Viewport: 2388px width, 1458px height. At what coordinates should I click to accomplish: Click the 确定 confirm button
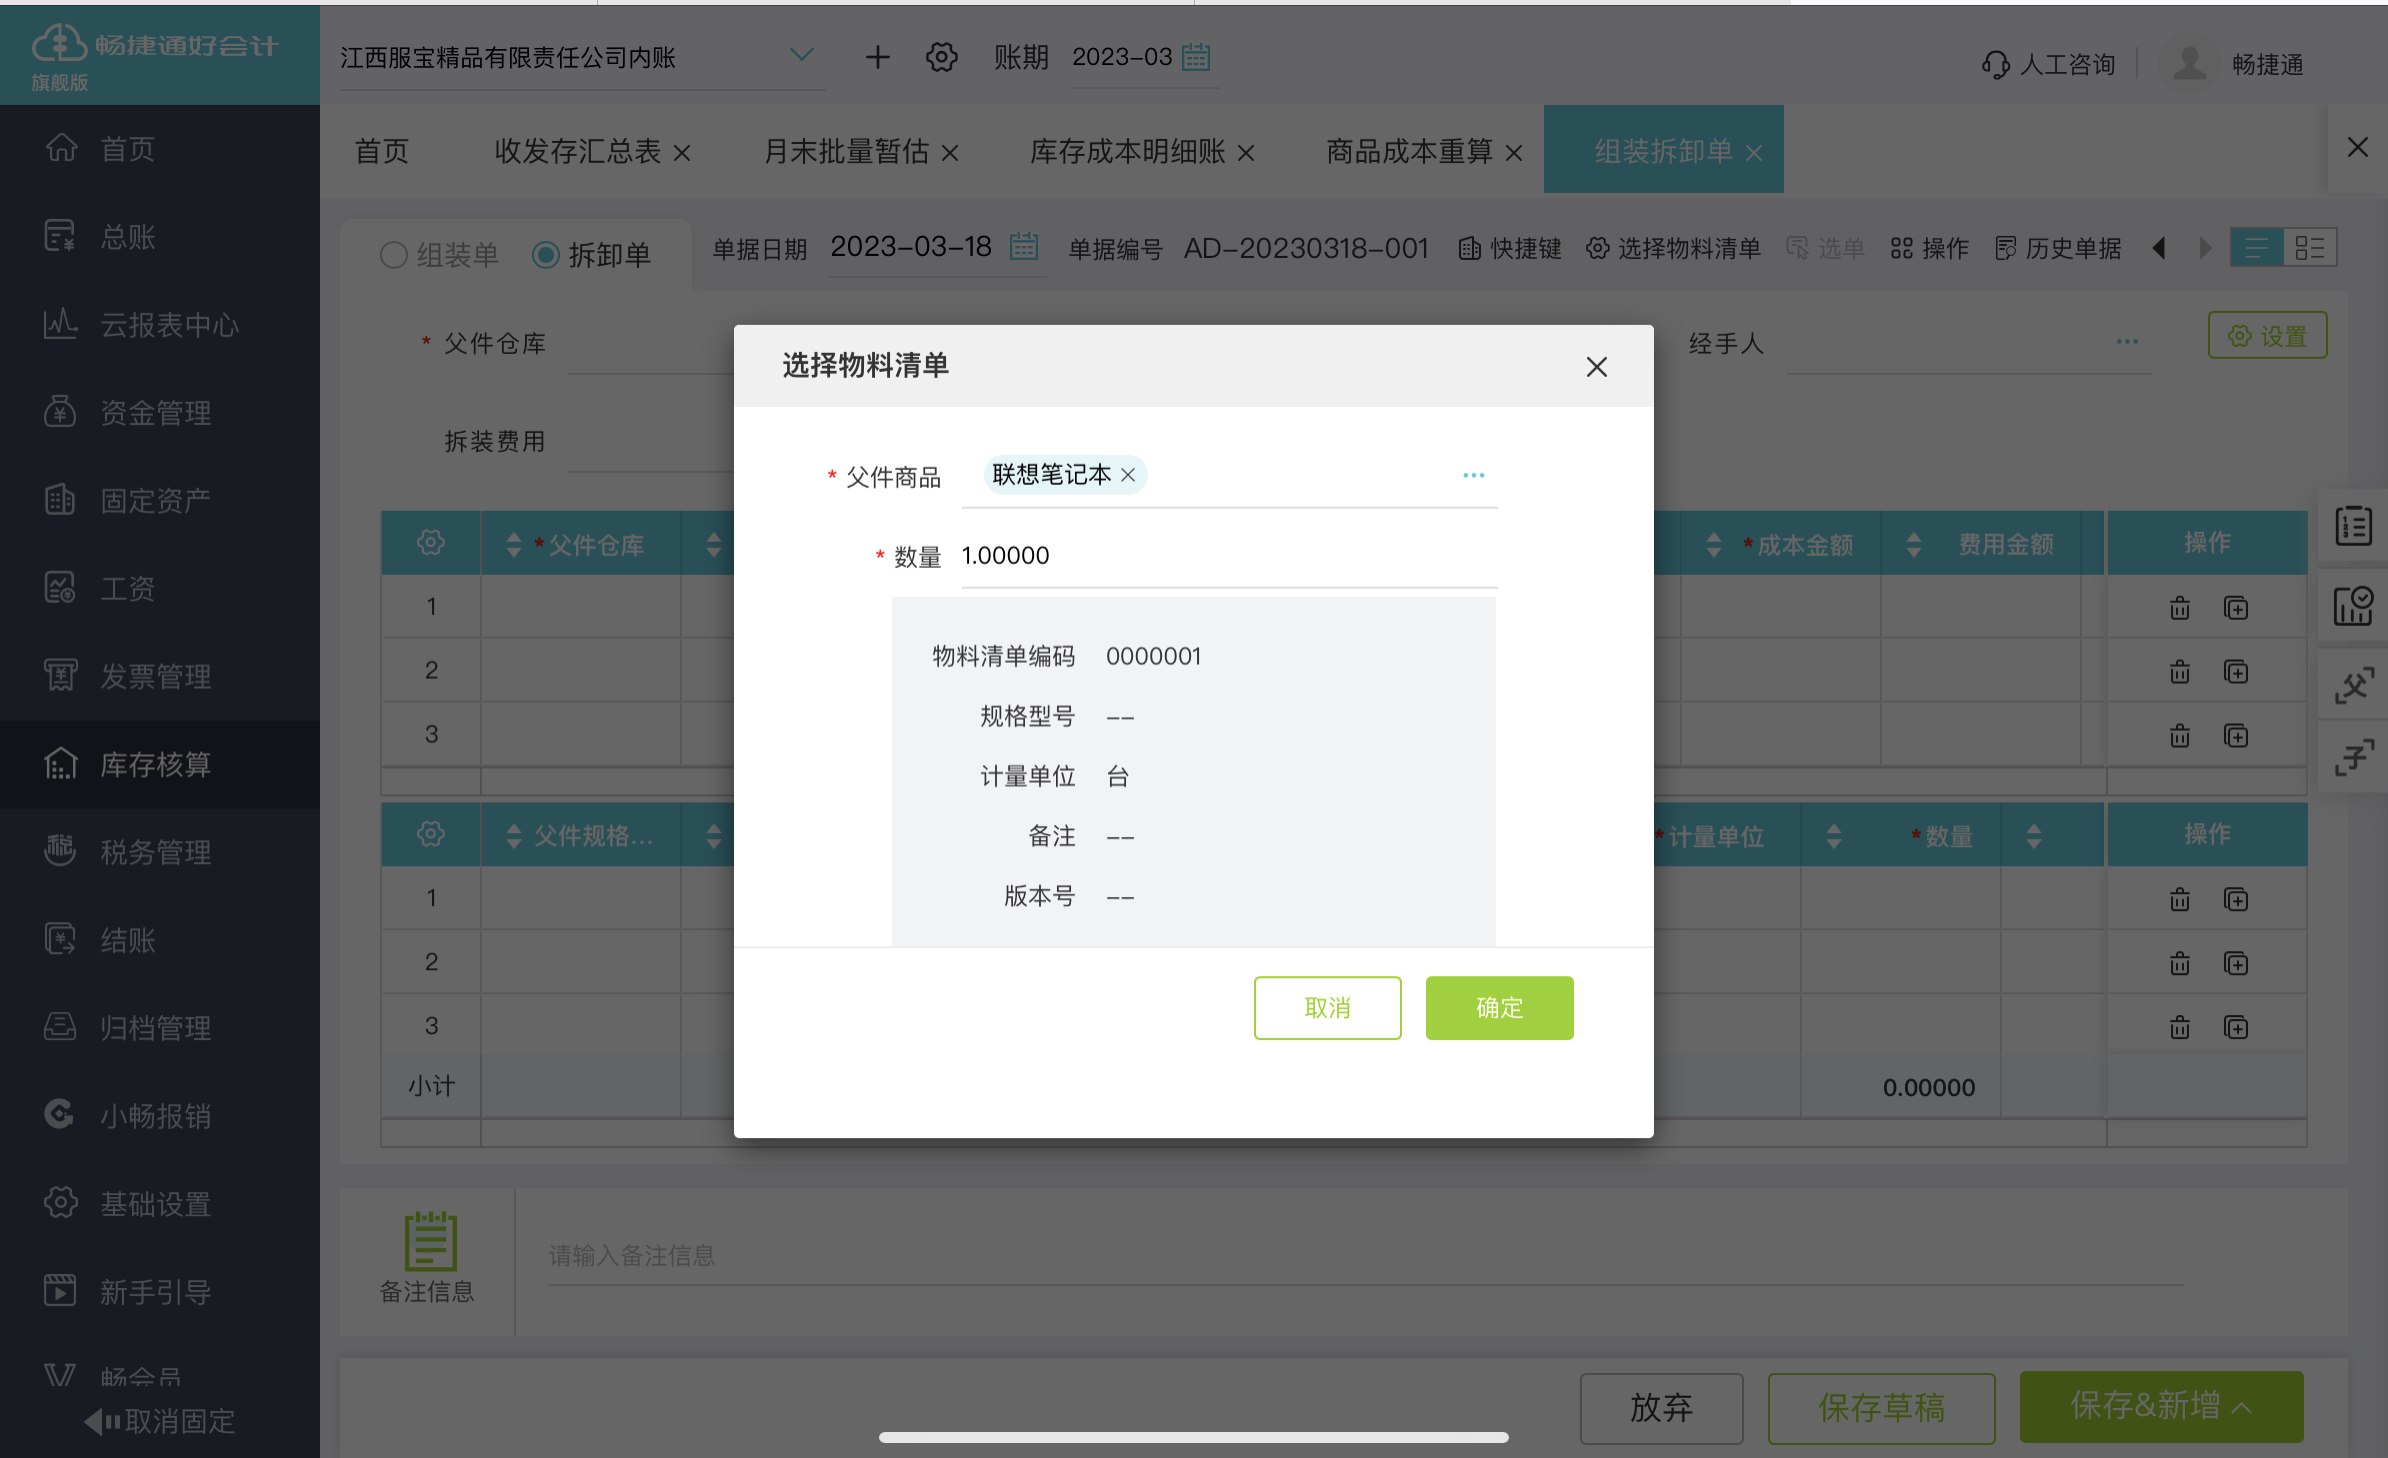(x=1498, y=1008)
